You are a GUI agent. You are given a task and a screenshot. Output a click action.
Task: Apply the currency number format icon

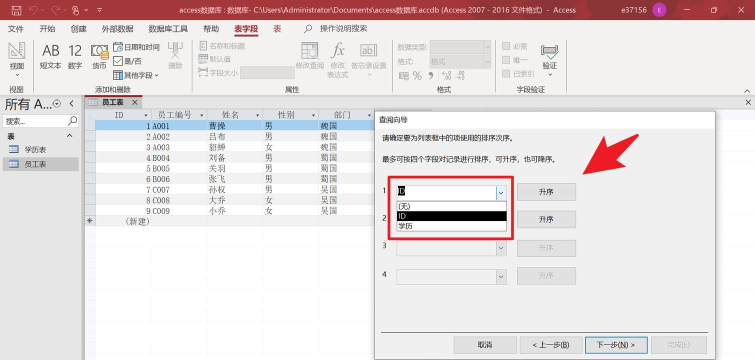coord(404,76)
